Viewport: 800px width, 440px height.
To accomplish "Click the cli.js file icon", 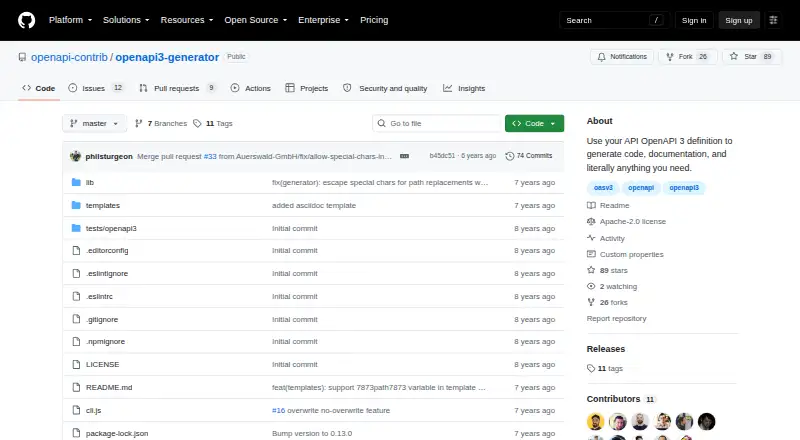I will [x=76, y=410].
